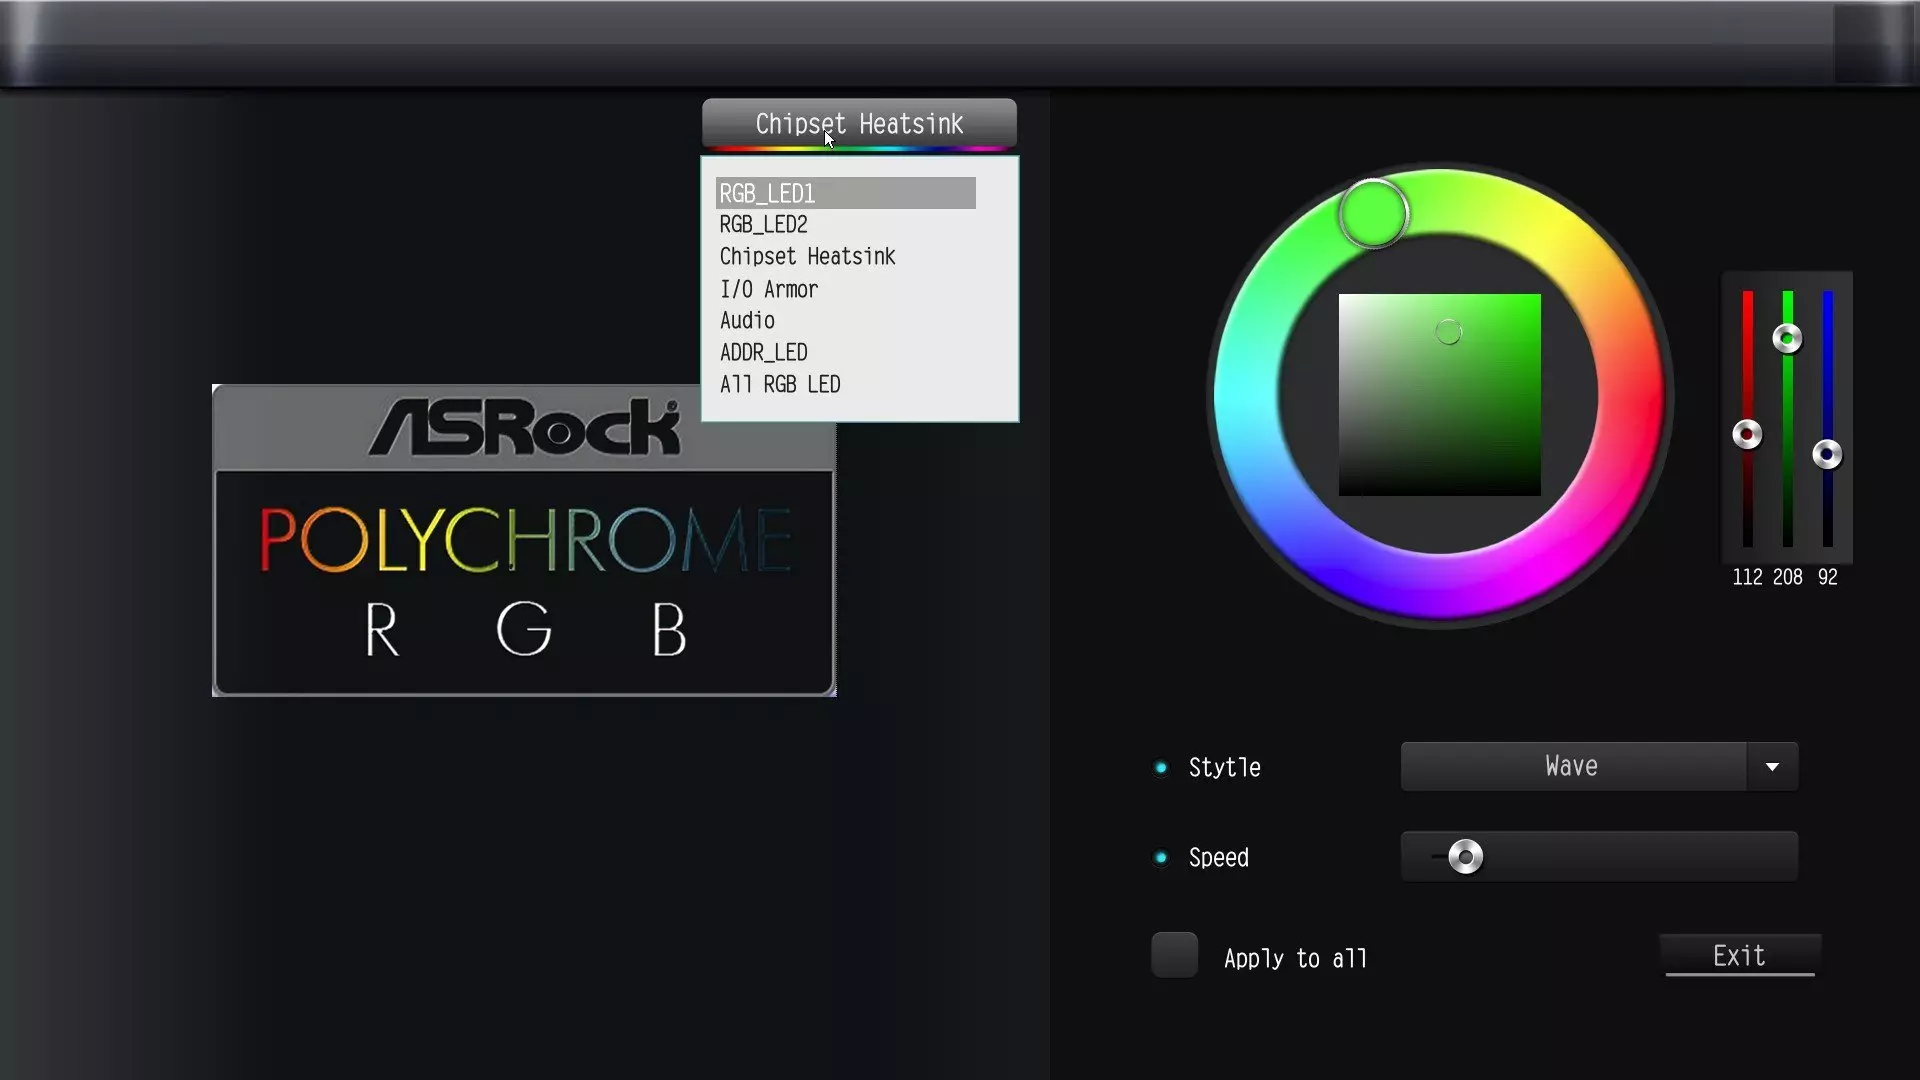Viewport: 1920px width, 1080px height.
Task: Click the blue channel slider indicator
Action: (1828, 455)
